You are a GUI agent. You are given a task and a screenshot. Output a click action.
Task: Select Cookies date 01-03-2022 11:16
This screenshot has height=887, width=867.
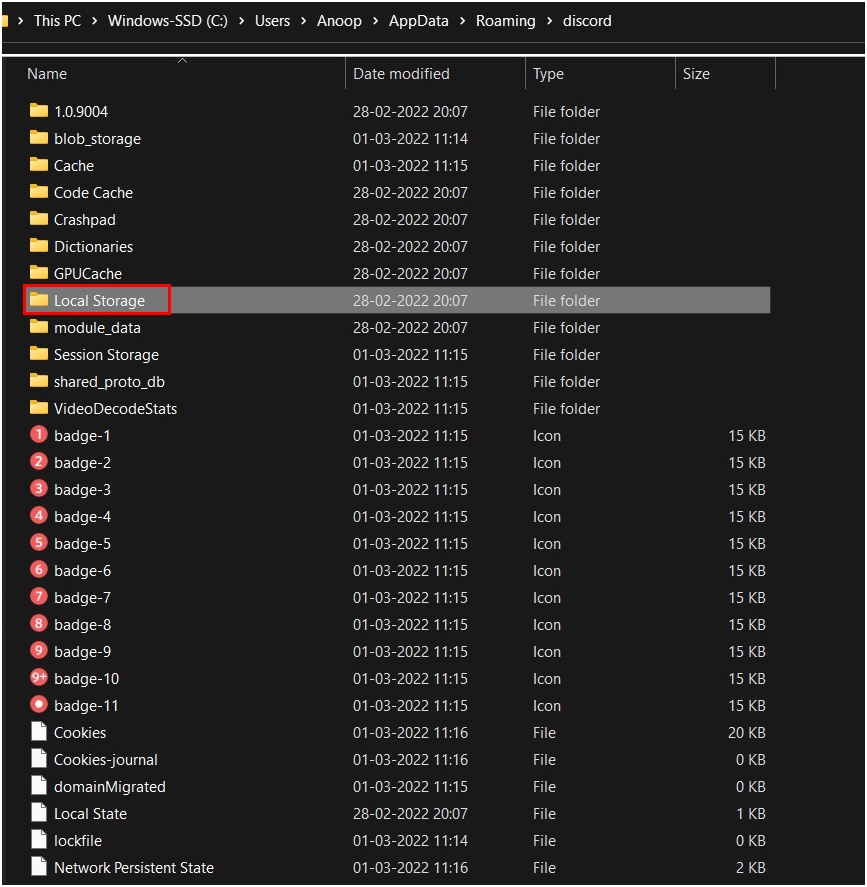tap(410, 733)
